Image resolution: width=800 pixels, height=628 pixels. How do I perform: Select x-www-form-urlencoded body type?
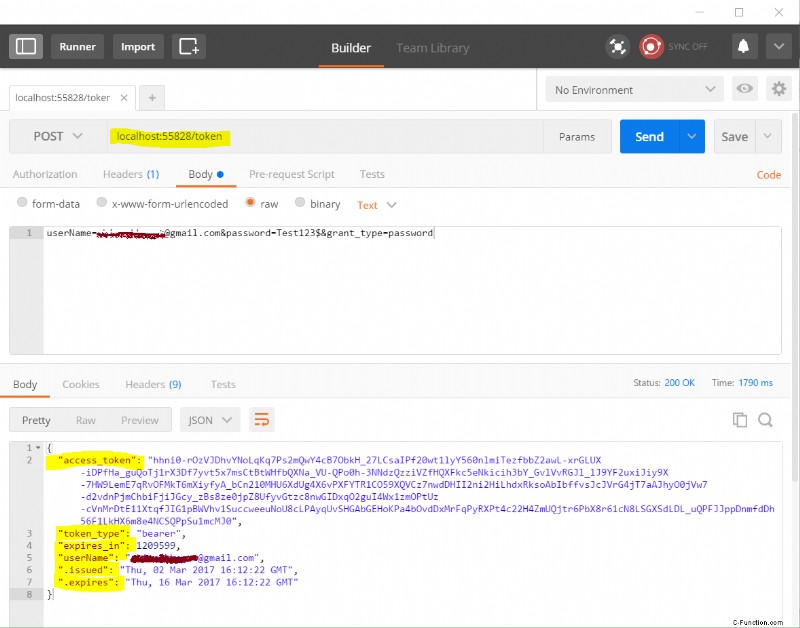(x=102, y=204)
